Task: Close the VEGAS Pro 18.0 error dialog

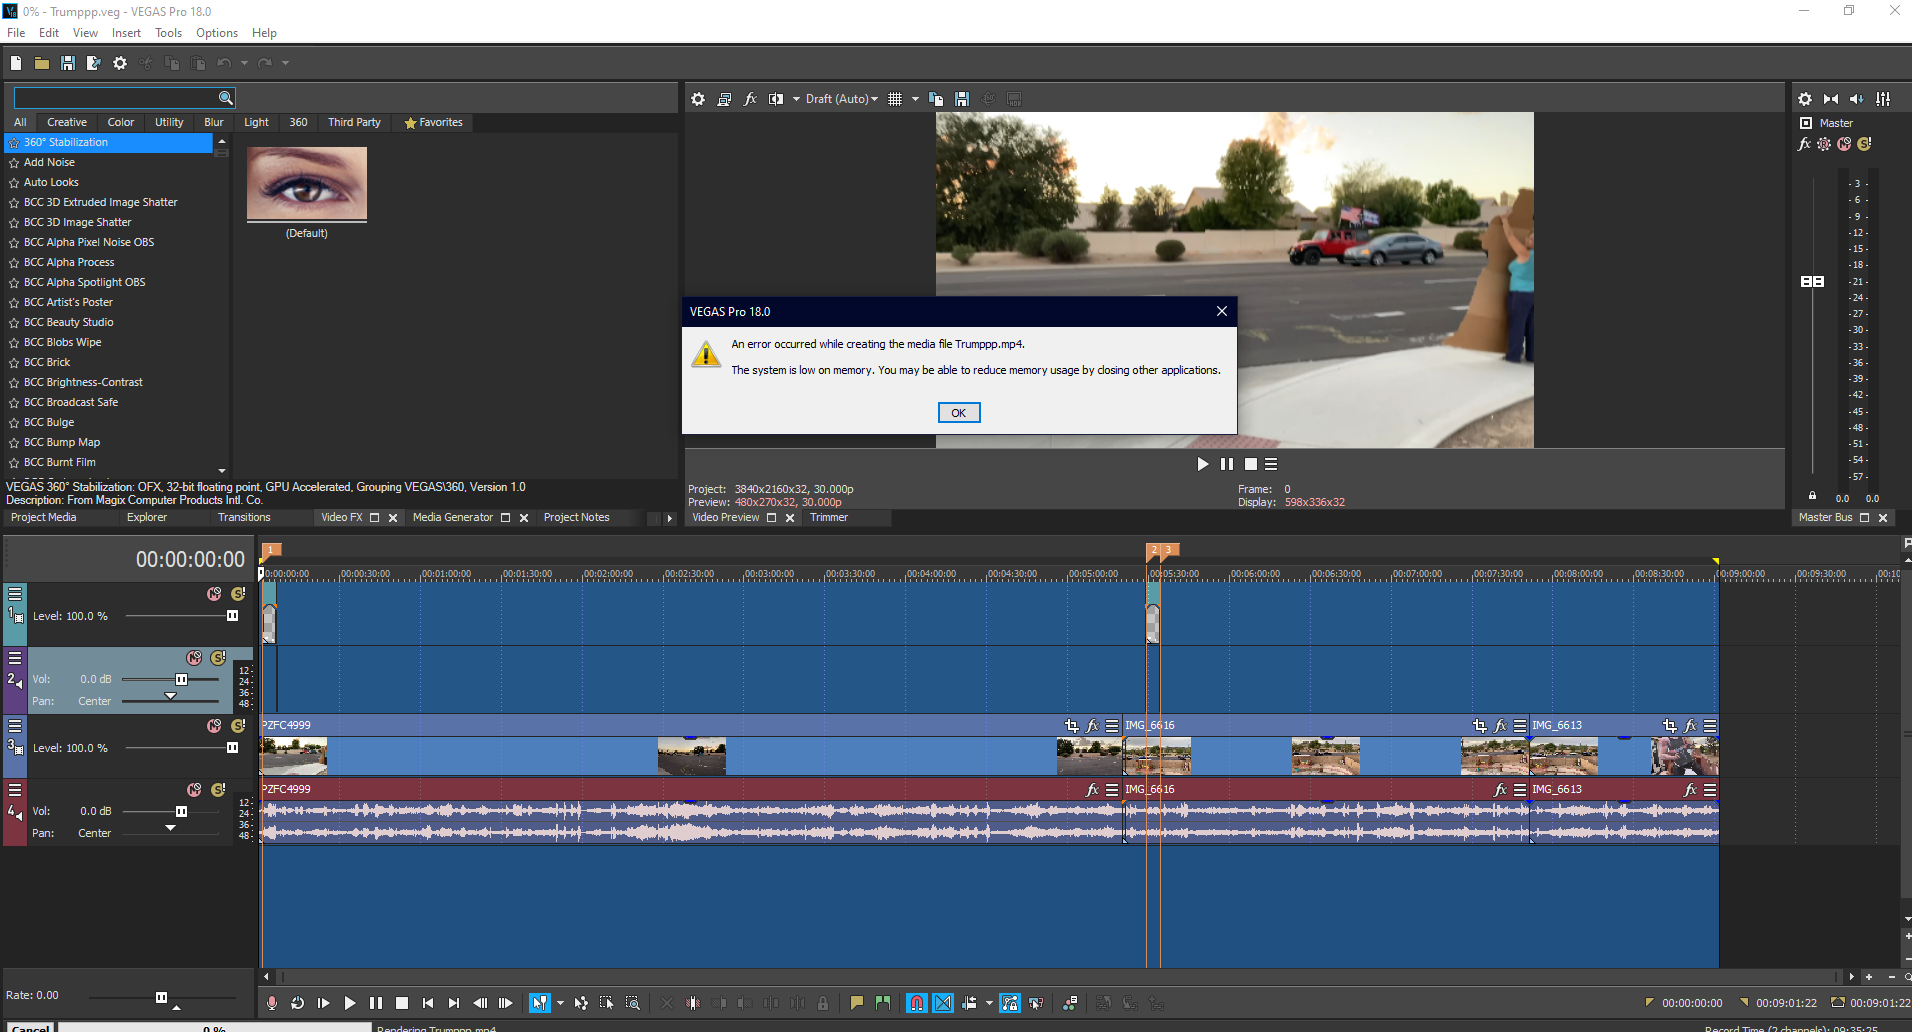Action: coord(1221,311)
